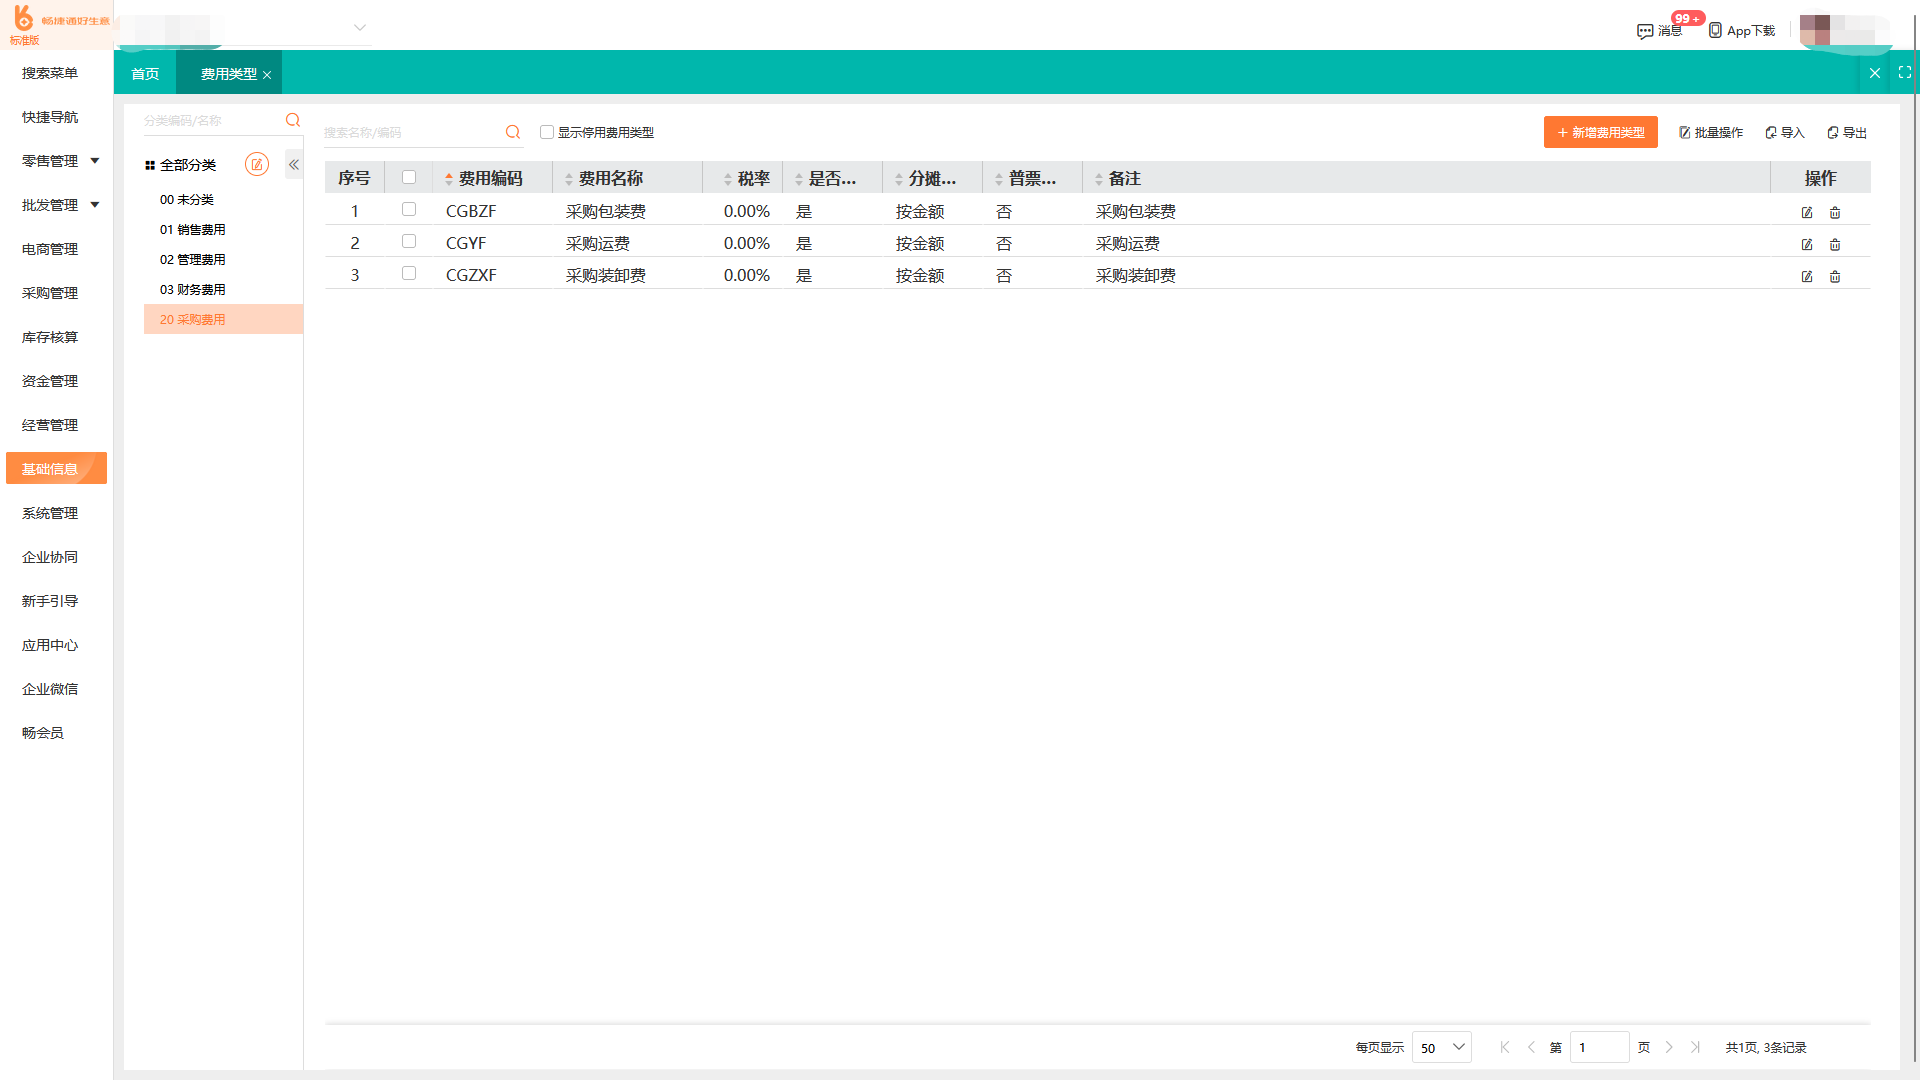Toggle 显示停用费用类型 checkbox
Image resolution: width=1920 pixels, height=1080 pixels.
(546, 131)
